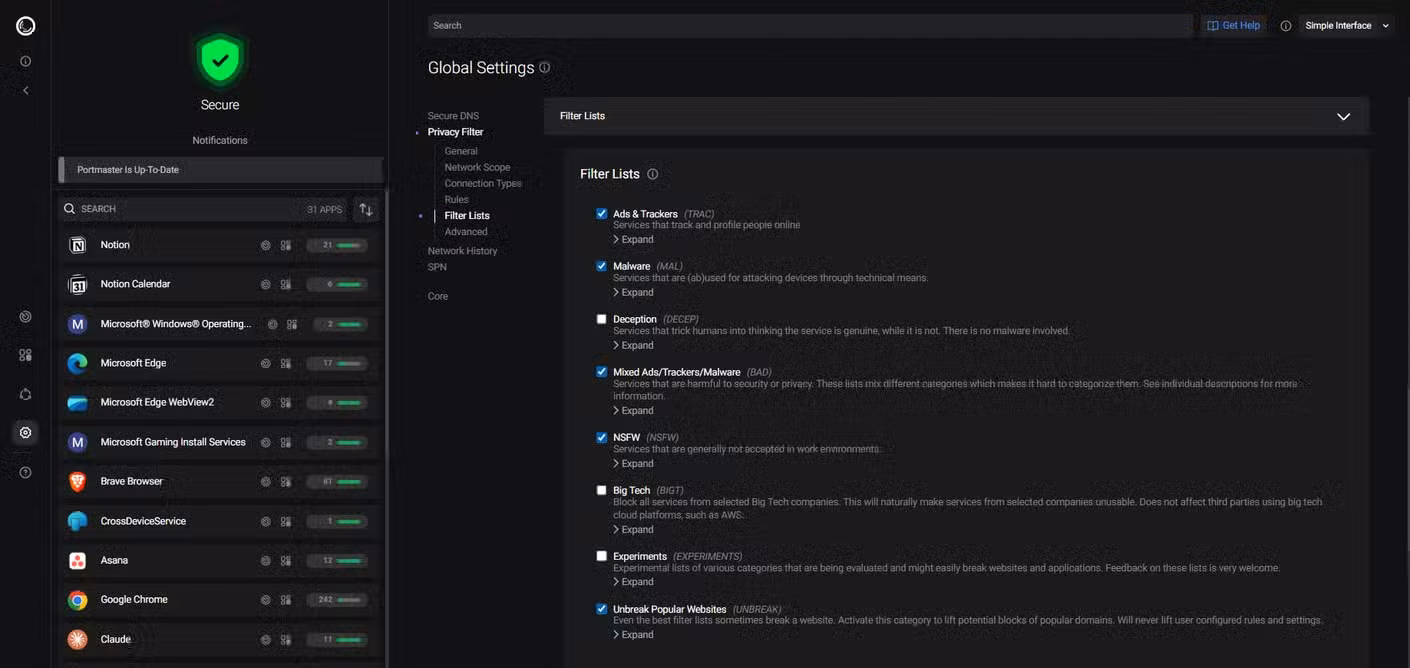Click the CrossDeviceService app icon
The width and height of the screenshot is (1410, 668).
(78, 522)
